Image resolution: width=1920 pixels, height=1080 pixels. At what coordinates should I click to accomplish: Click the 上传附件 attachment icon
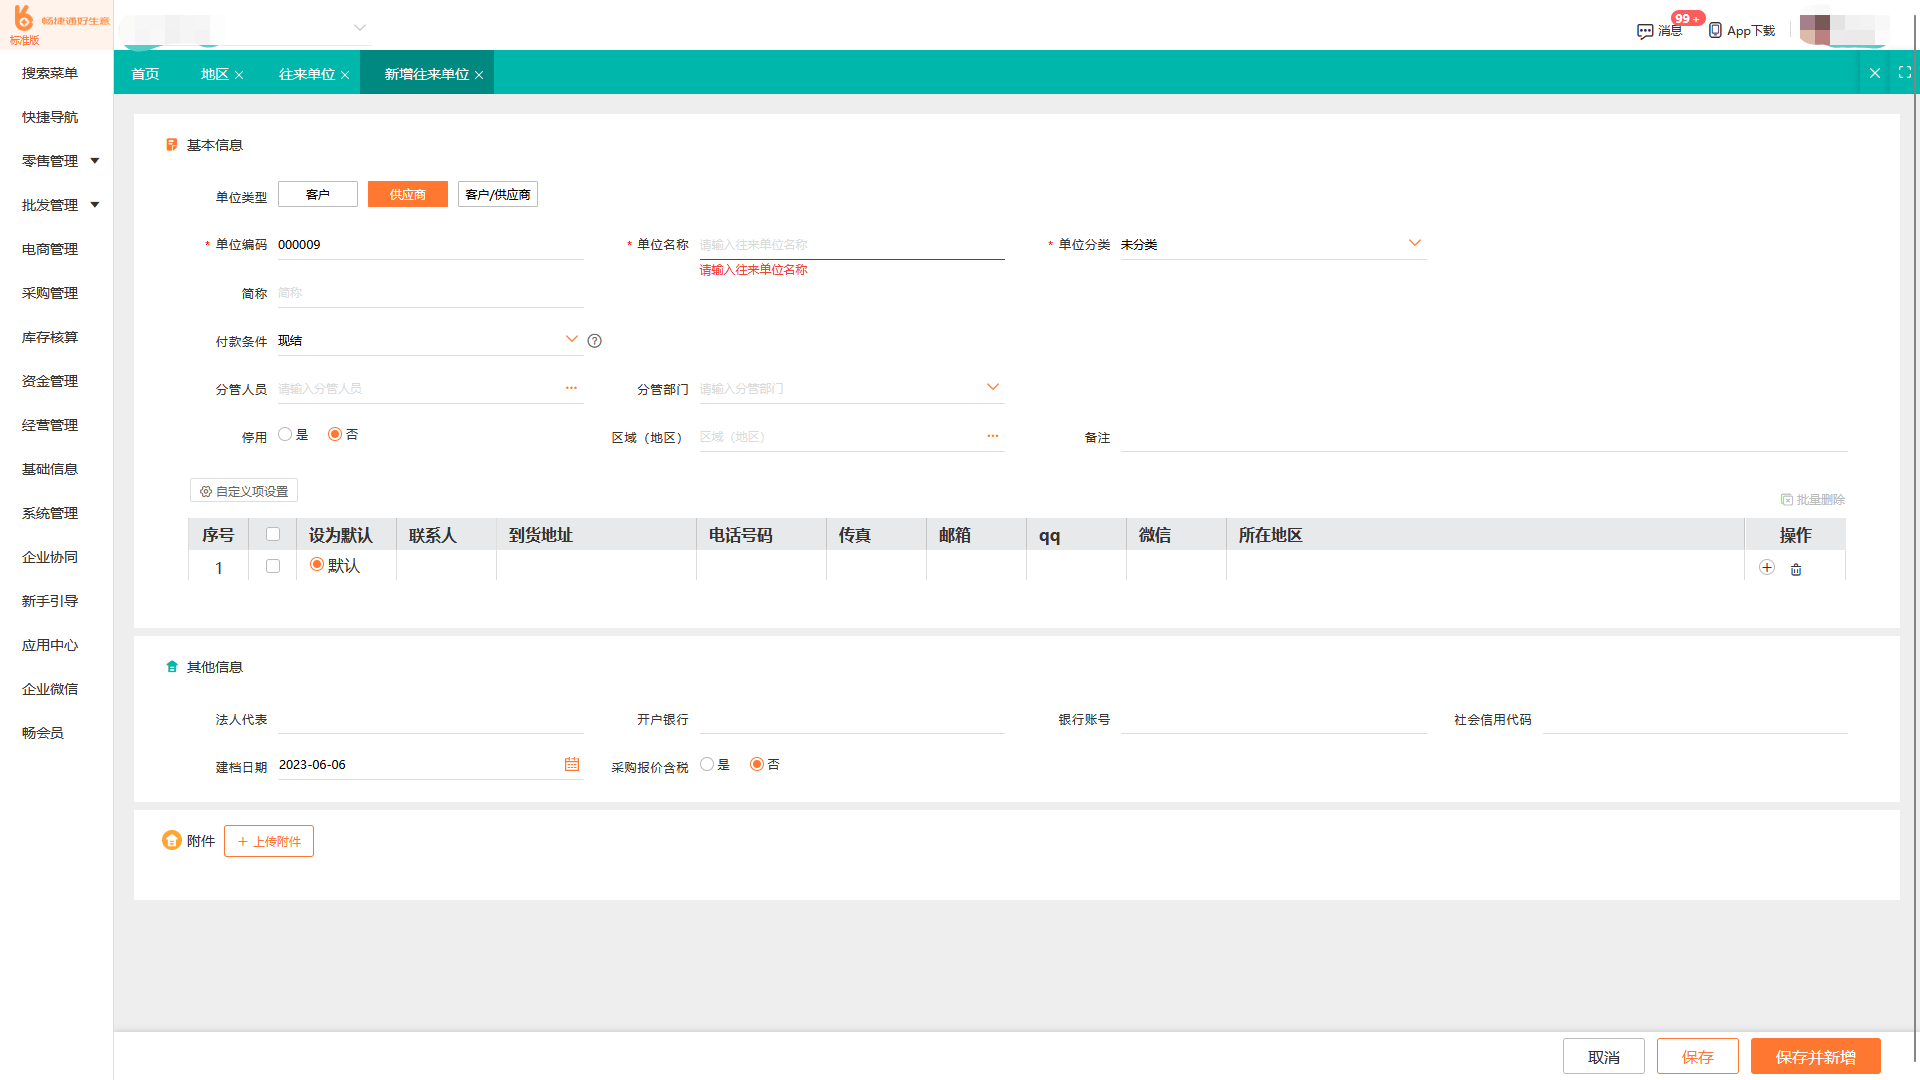click(x=269, y=841)
